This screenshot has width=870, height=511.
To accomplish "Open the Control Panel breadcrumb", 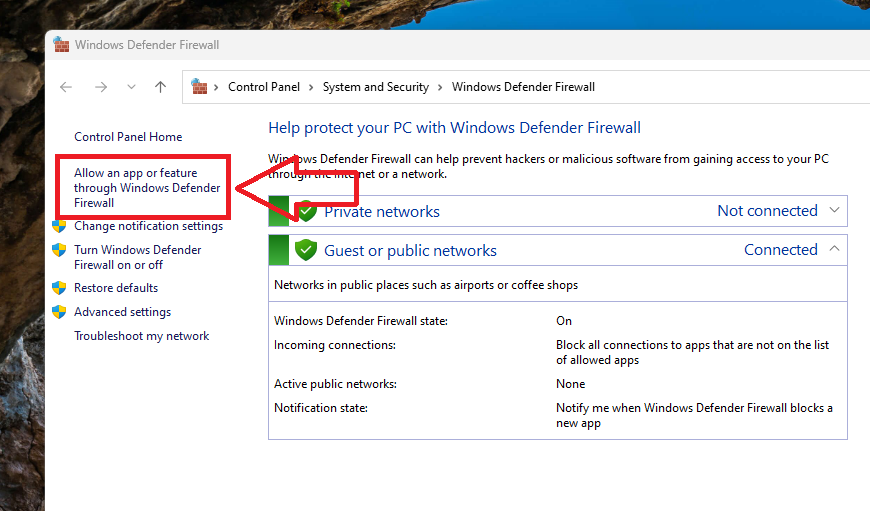I will [264, 87].
